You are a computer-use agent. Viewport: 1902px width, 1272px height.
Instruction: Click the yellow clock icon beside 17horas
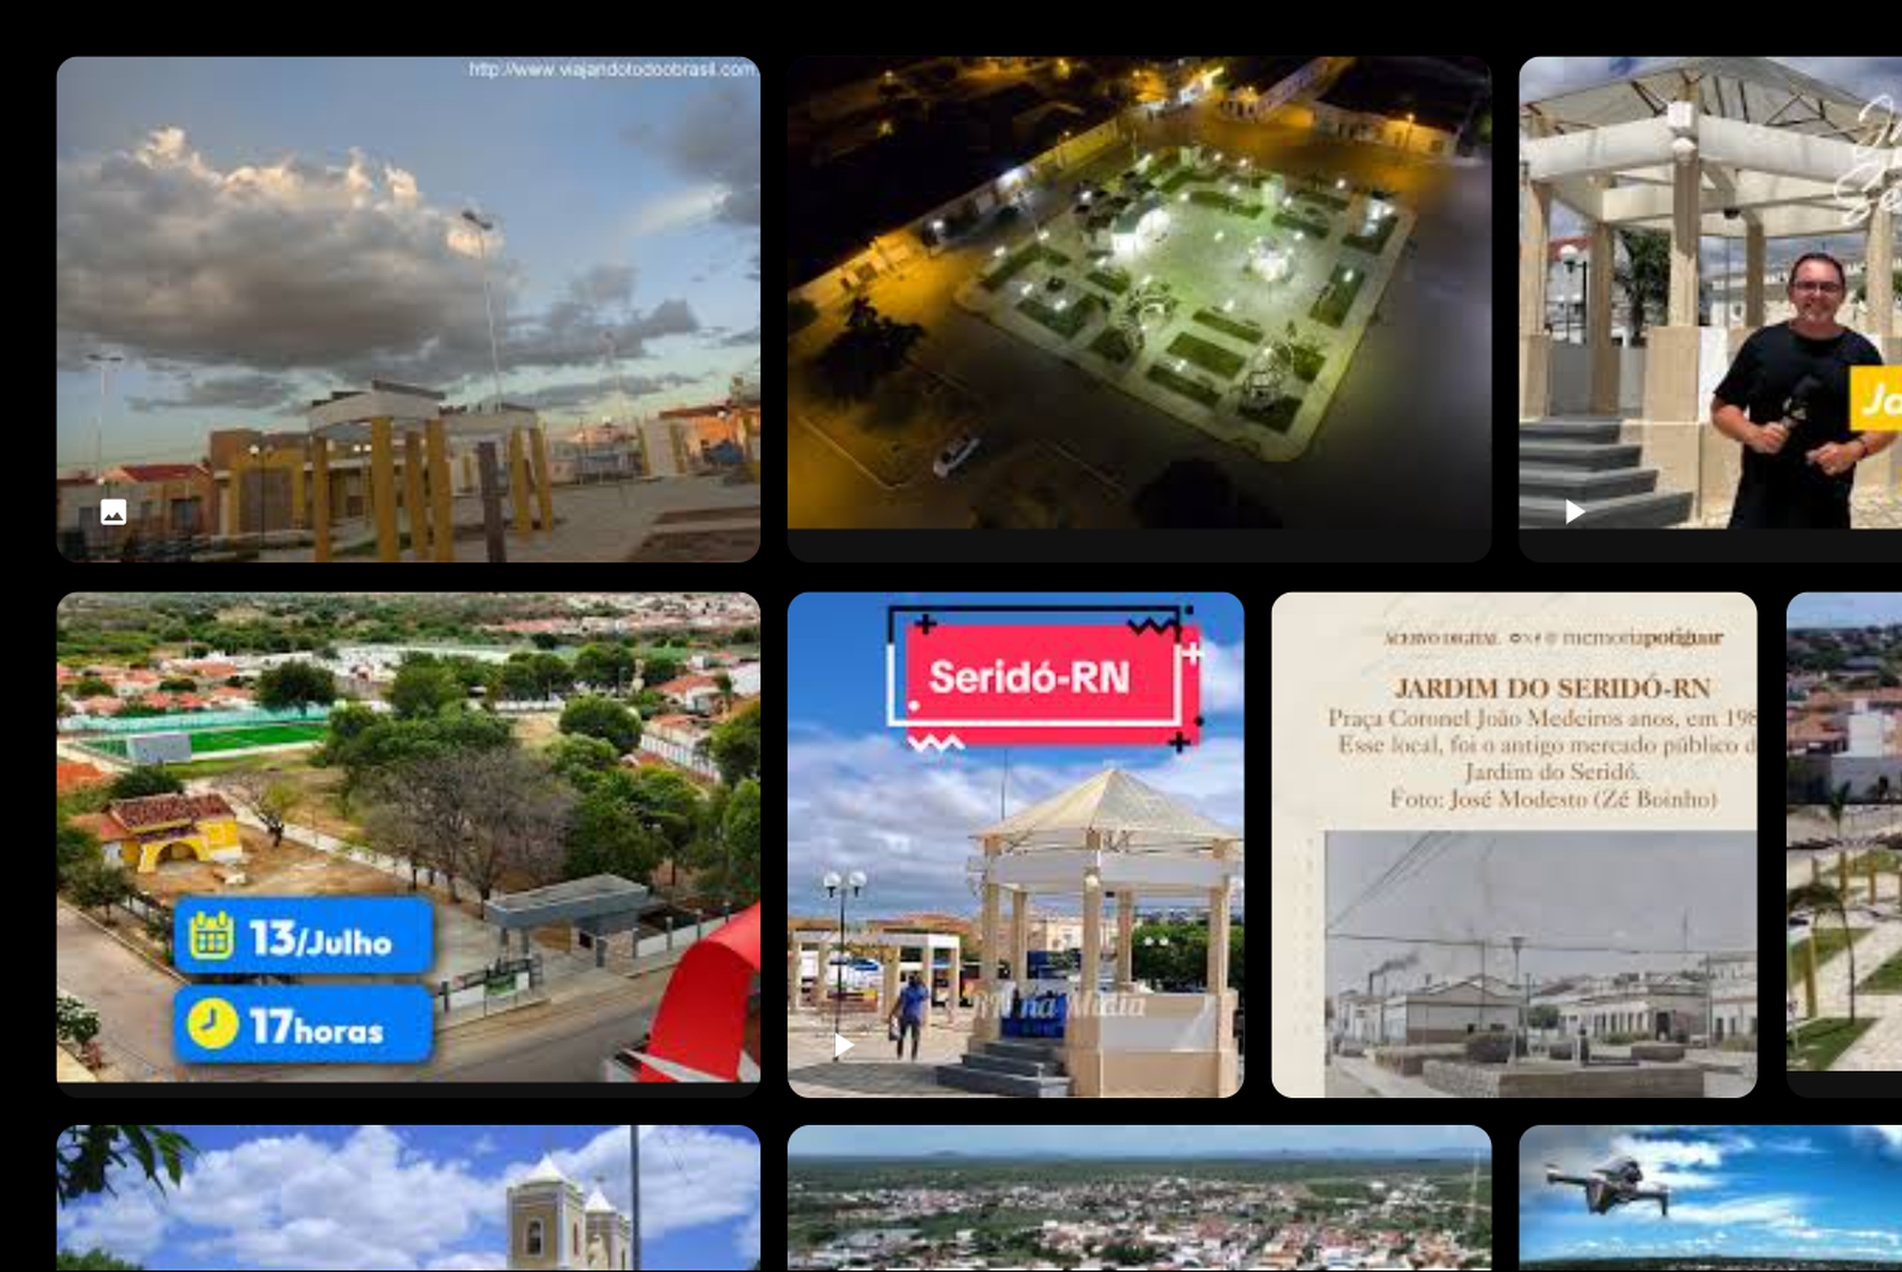tap(211, 1024)
